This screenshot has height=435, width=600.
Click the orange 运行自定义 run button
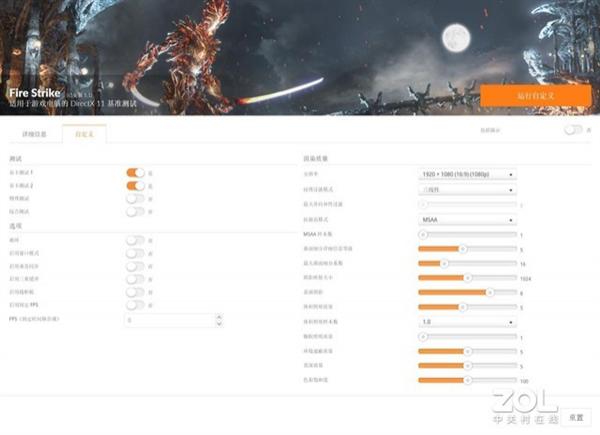point(535,94)
